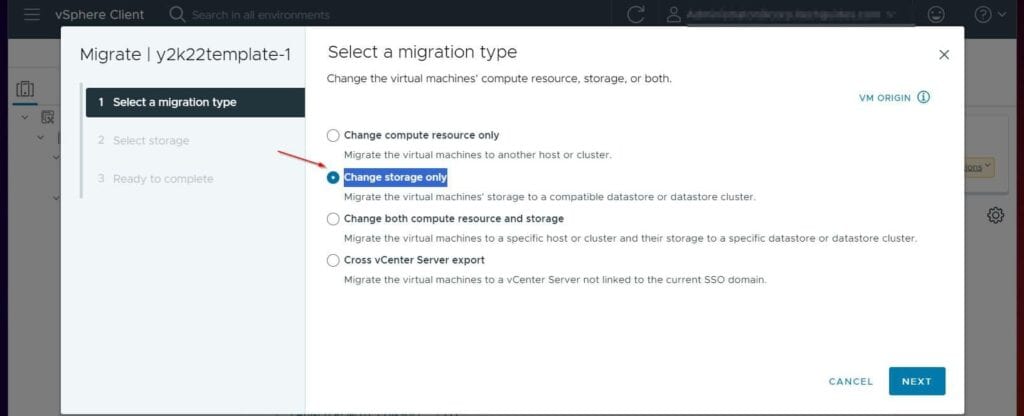The height and width of the screenshot is (416, 1024).
Task: Go to step 2 Select storage
Action: coord(143,140)
